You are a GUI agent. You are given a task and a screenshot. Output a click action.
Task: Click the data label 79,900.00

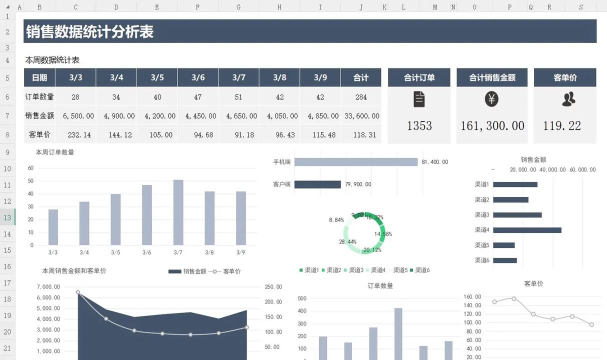(x=358, y=184)
